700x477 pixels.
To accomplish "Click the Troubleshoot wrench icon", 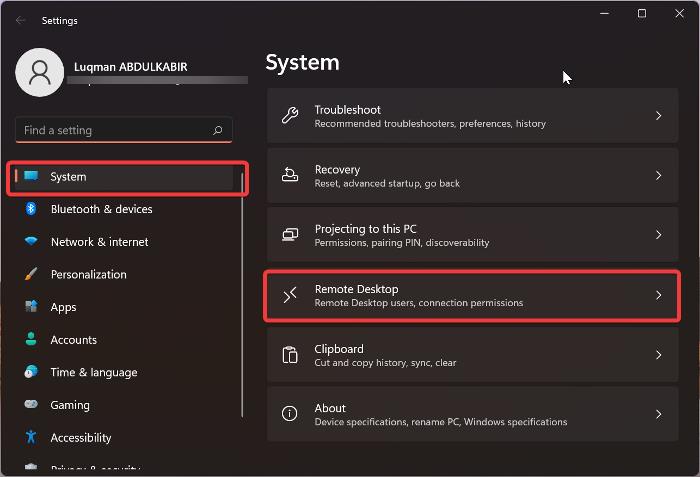I will coord(290,116).
